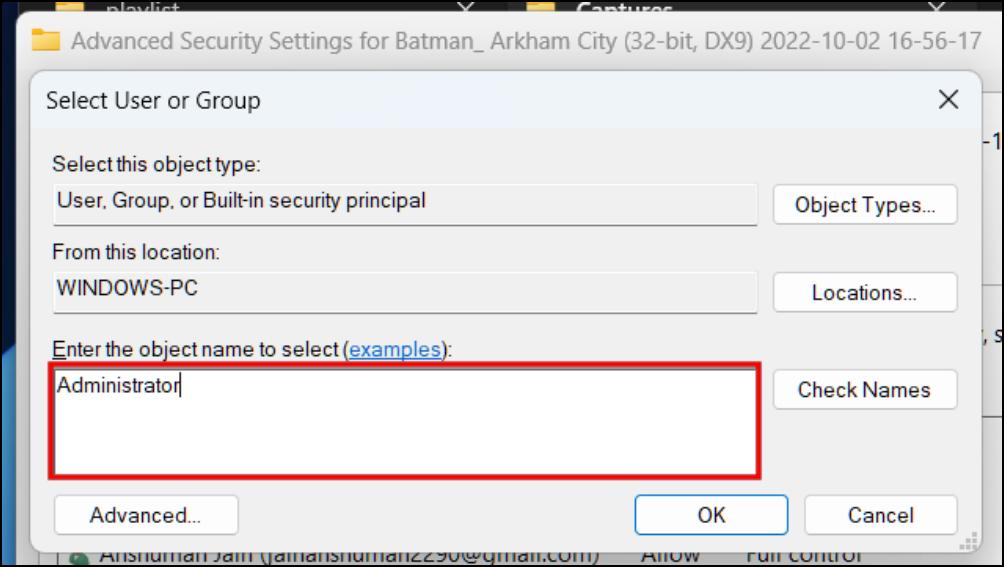The width and height of the screenshot is (1004, 567).
Task: Open the Object Types... dialog
Action: pyautogui.click(x=865, y=205)
